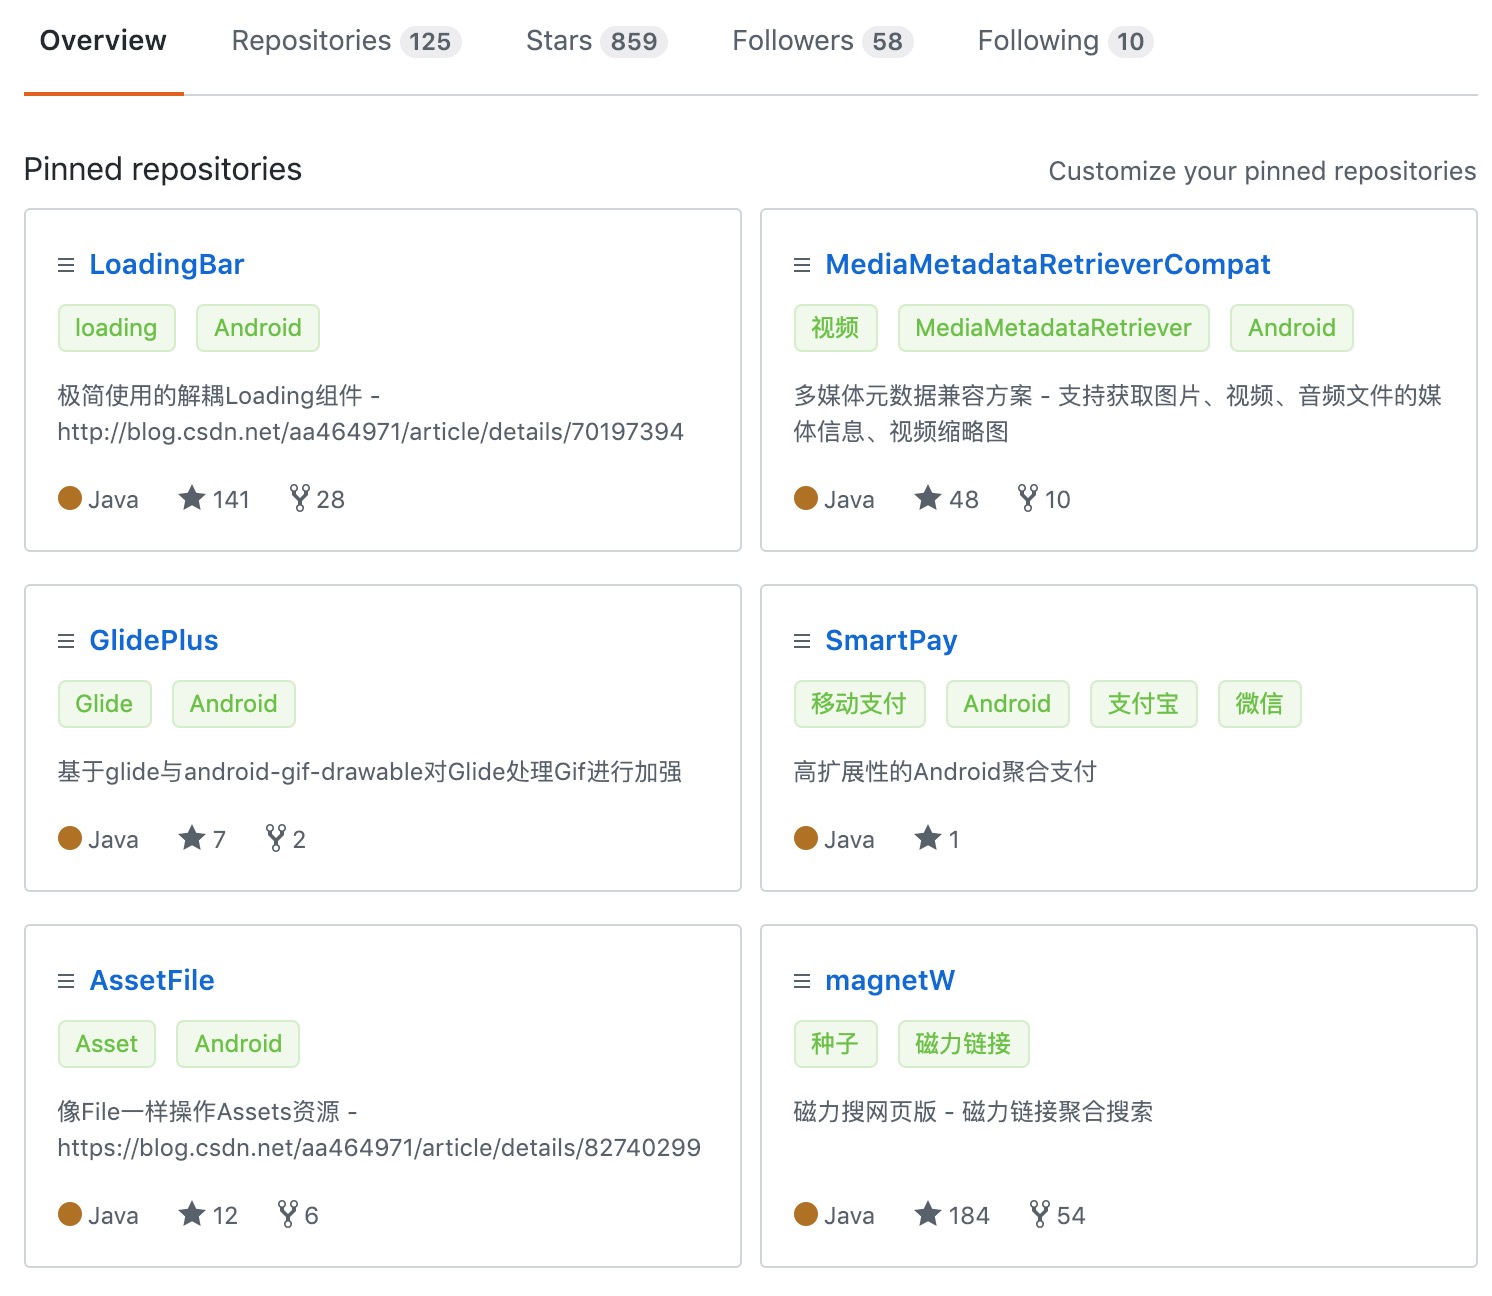Click Customize your pinned repositories link
Image resolution: width=1492 pixels, height=1296 pixels.
coord(1262,171)
